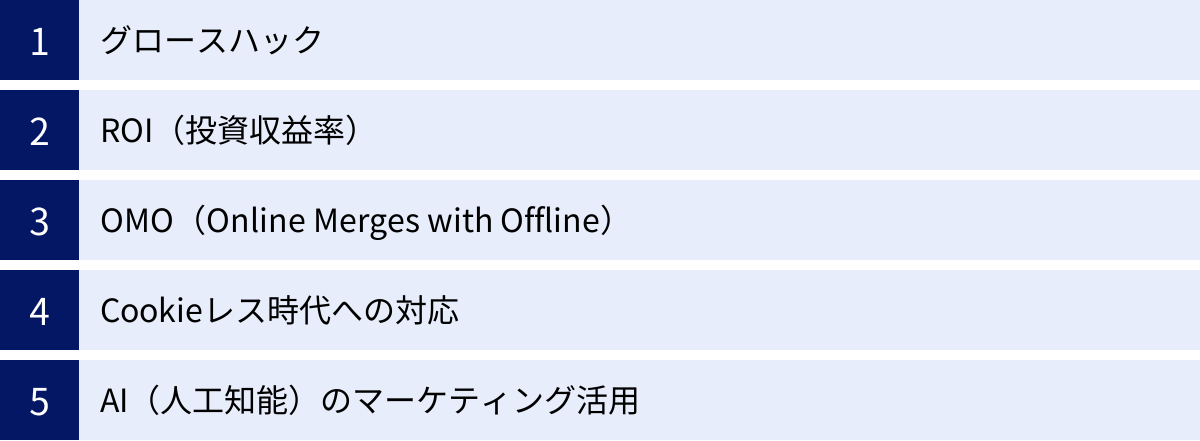
Task: Click the 対応 characters in row four
Action: (x=433, y=310)
